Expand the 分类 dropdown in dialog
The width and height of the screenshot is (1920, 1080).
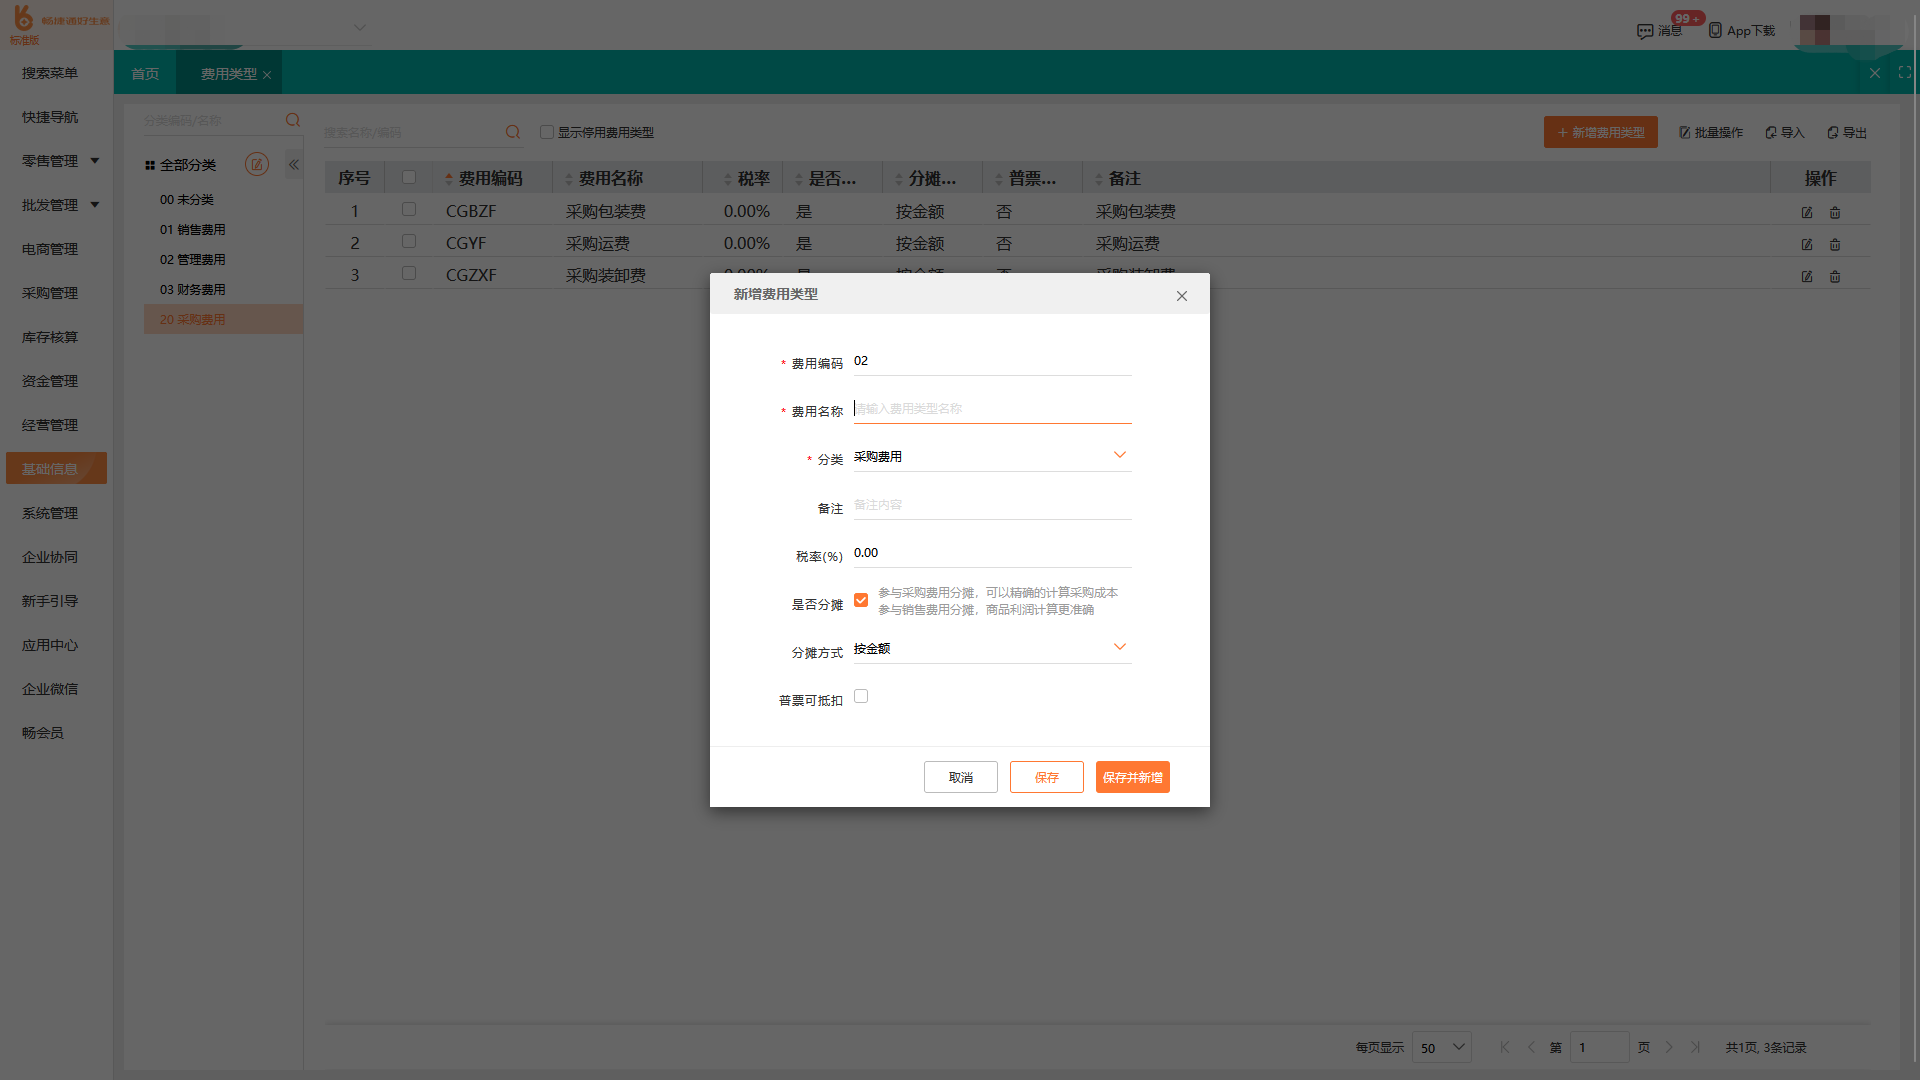(x=1120, y=456)
